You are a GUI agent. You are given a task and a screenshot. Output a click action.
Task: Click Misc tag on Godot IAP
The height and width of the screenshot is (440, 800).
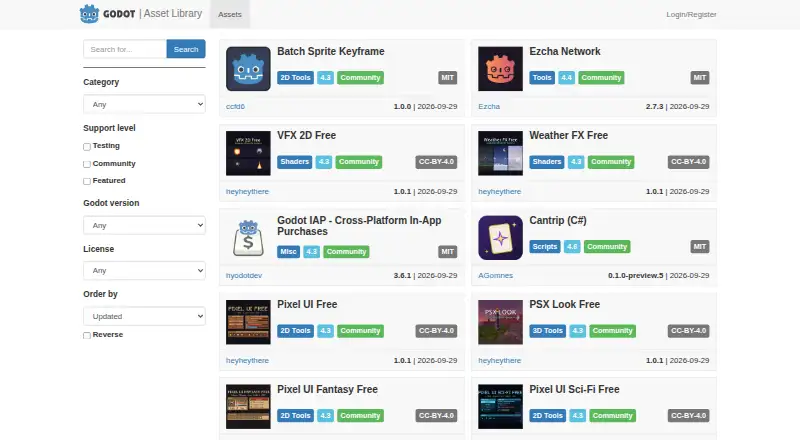pos(288,252)
